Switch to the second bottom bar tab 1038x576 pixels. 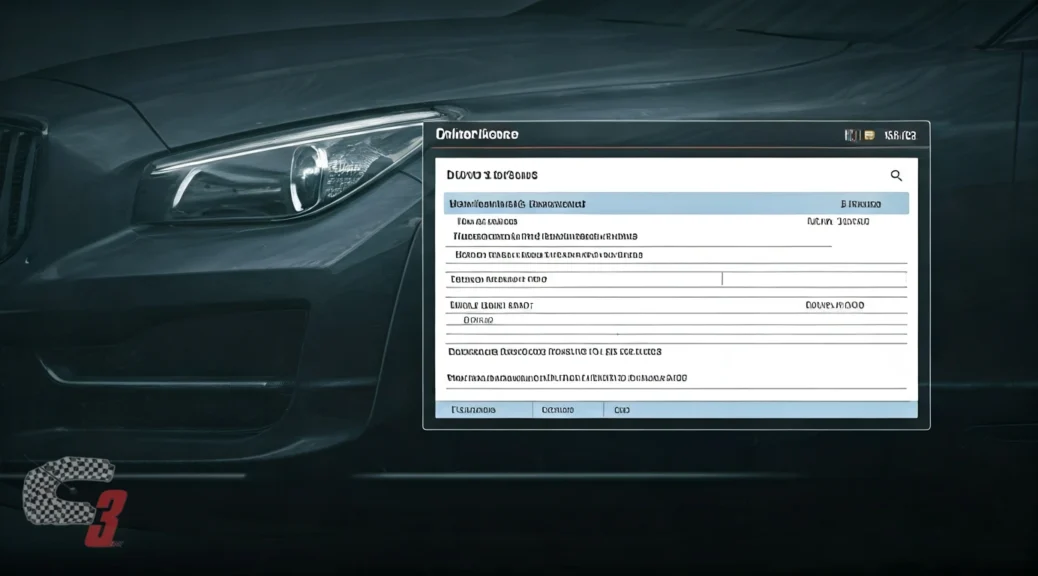click(558, 410)
